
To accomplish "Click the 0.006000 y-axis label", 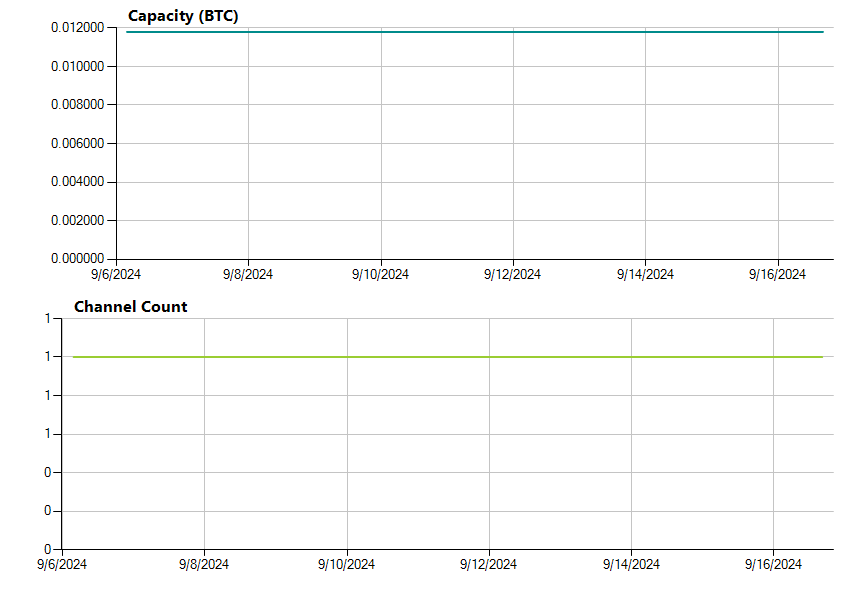I will click(77, 143).
